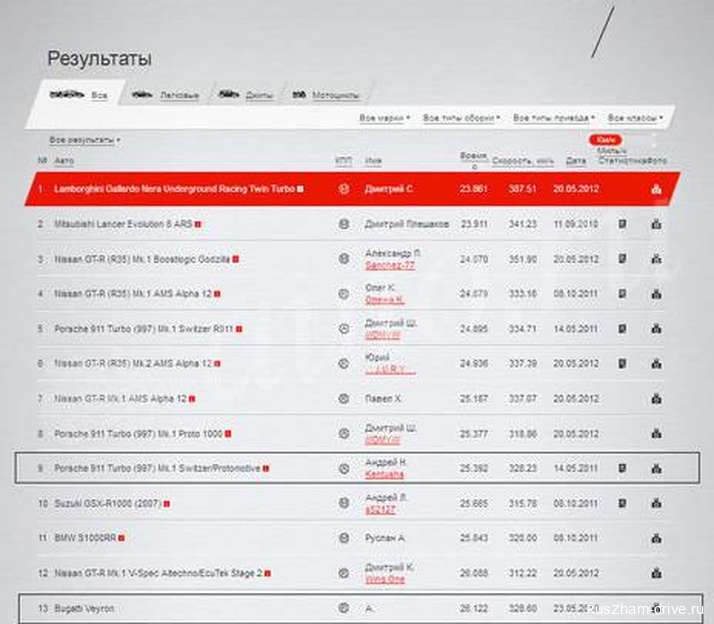Image resolution: width=714 pixels, height=624 pixels.
Task: Switch to the 'Легковые' tab
Action: click(x=166, y=95)
